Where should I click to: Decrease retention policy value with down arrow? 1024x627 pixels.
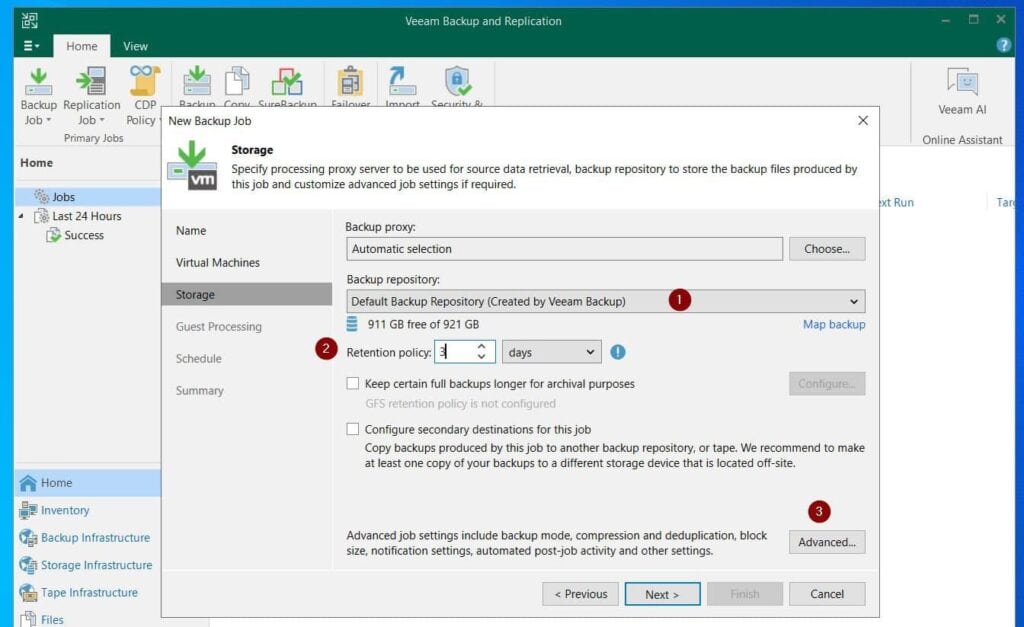click(482, 357)
